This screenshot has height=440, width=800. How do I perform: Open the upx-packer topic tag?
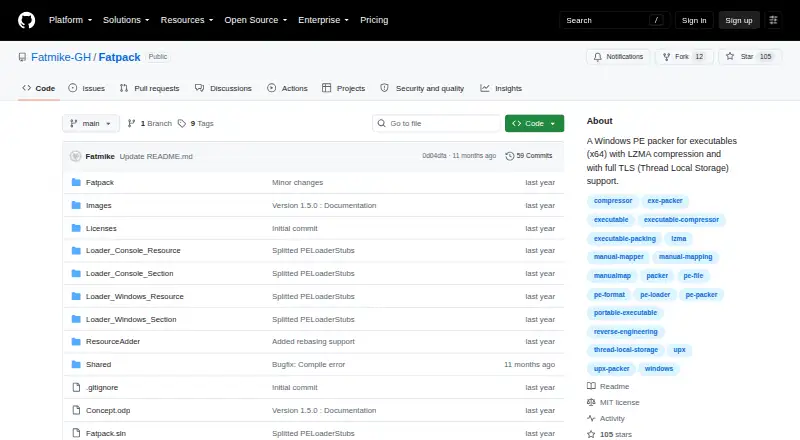pos(611,369)
